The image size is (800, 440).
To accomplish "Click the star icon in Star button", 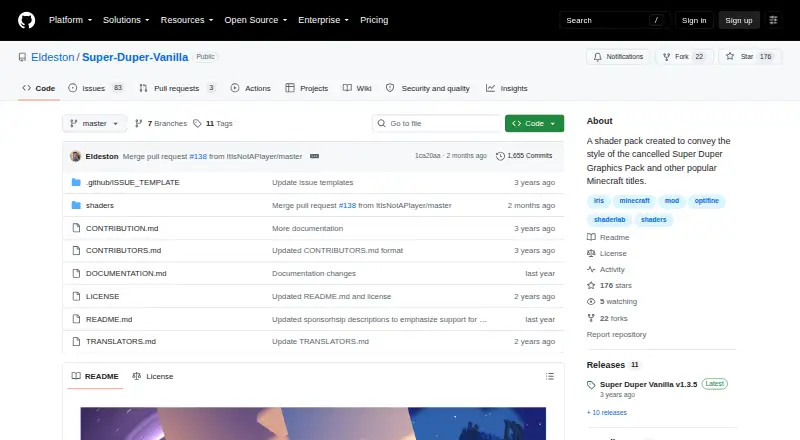I will tap(730, 56).
